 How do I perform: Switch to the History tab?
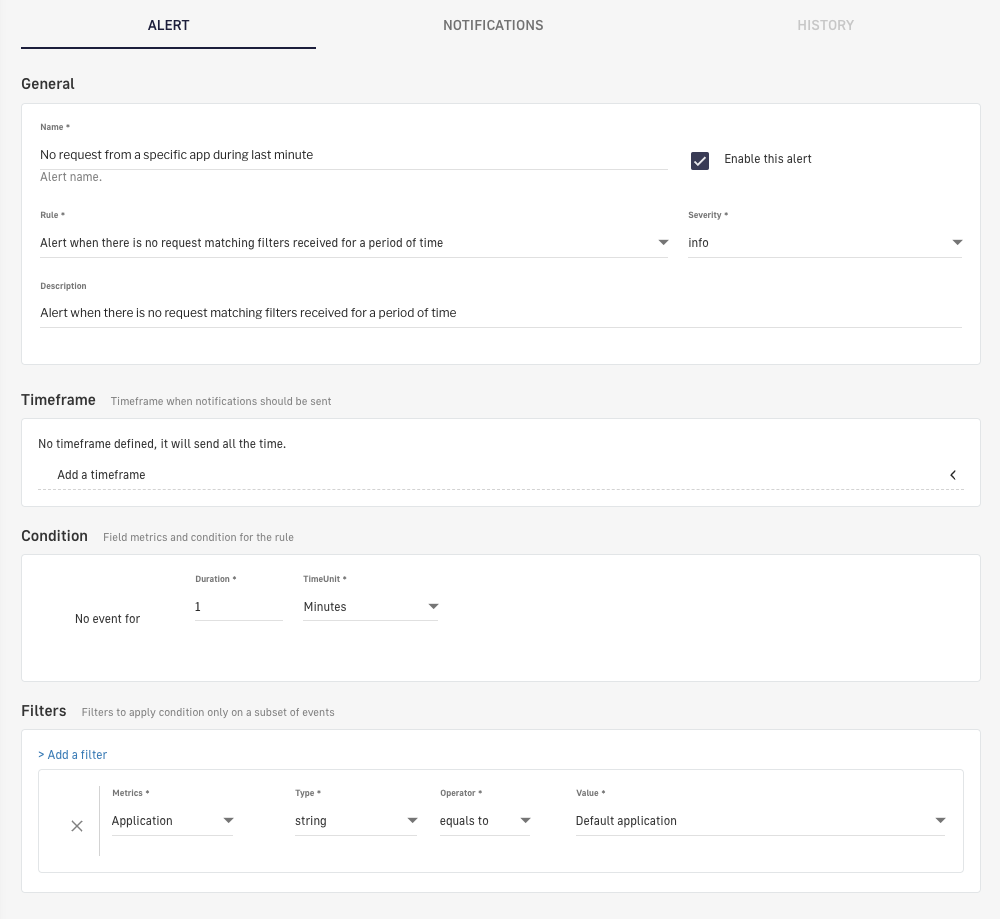pyautogui.click(x=825, y=25)
